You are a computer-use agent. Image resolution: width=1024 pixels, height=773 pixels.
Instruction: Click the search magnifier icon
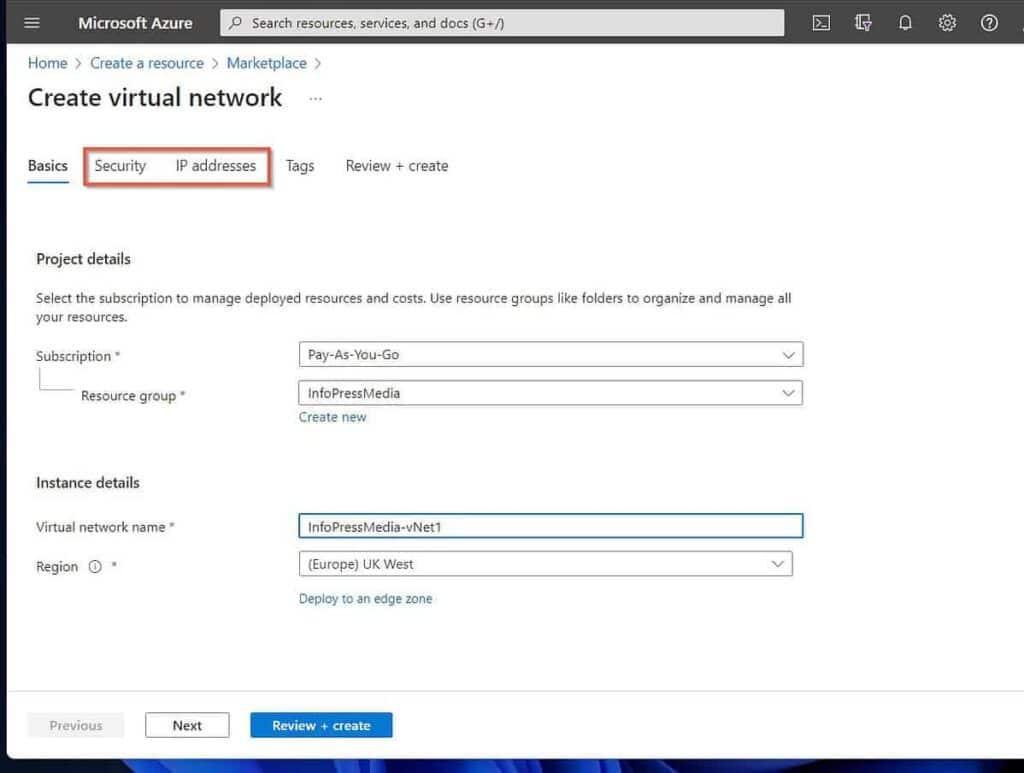tap(236, 23)
